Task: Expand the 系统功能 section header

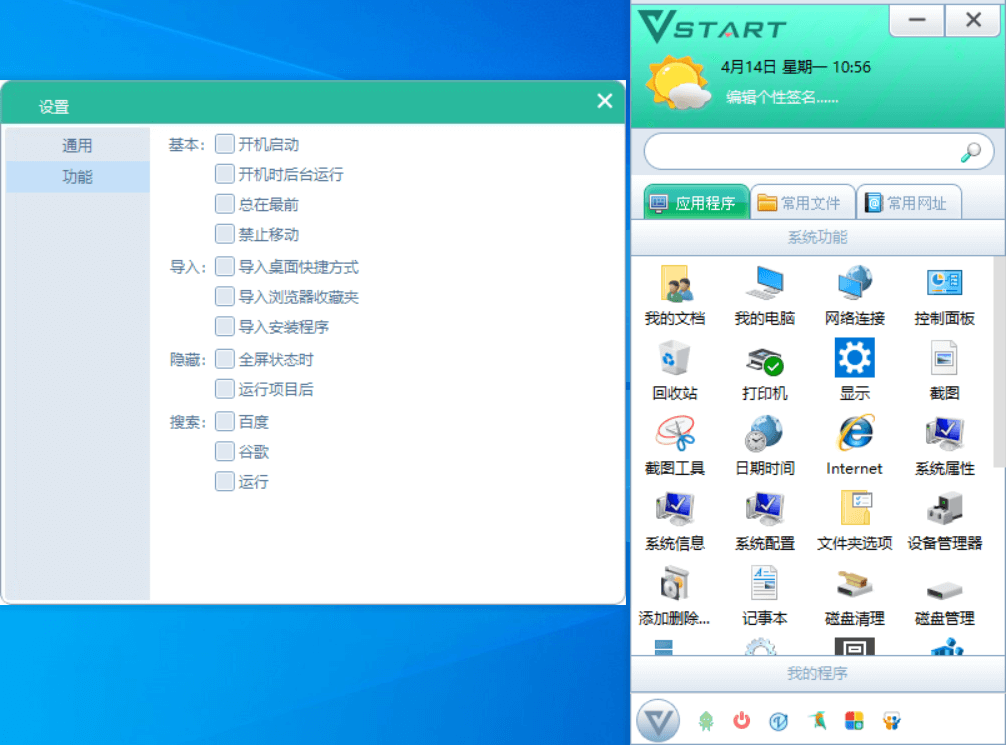Action: 817,237
